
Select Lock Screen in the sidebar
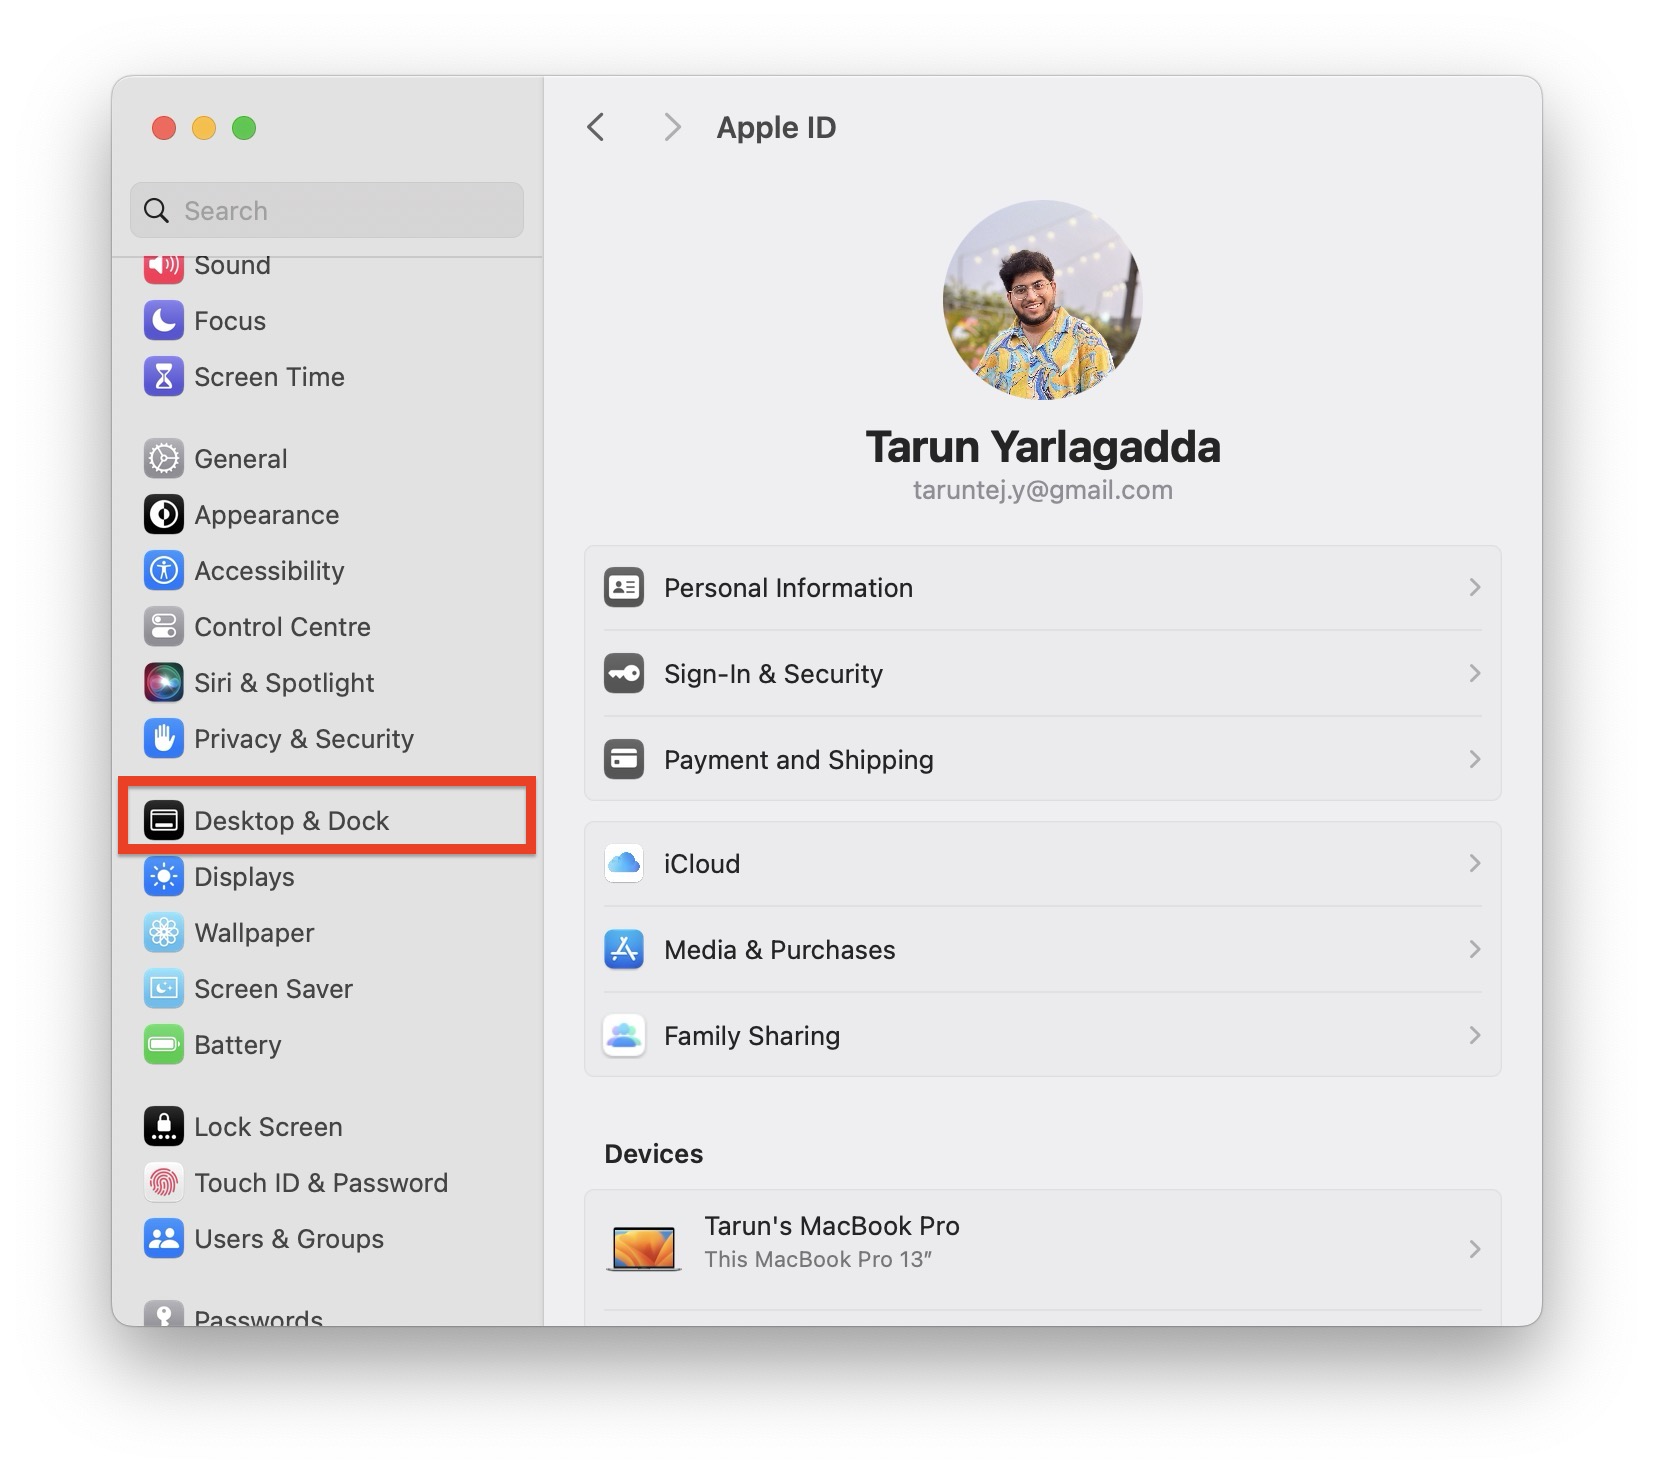(268, 1127)
